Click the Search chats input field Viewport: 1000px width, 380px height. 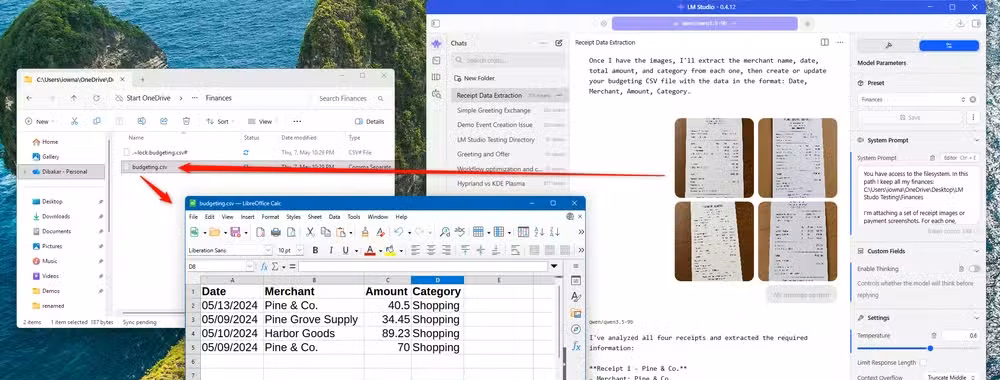click(508, 60)
